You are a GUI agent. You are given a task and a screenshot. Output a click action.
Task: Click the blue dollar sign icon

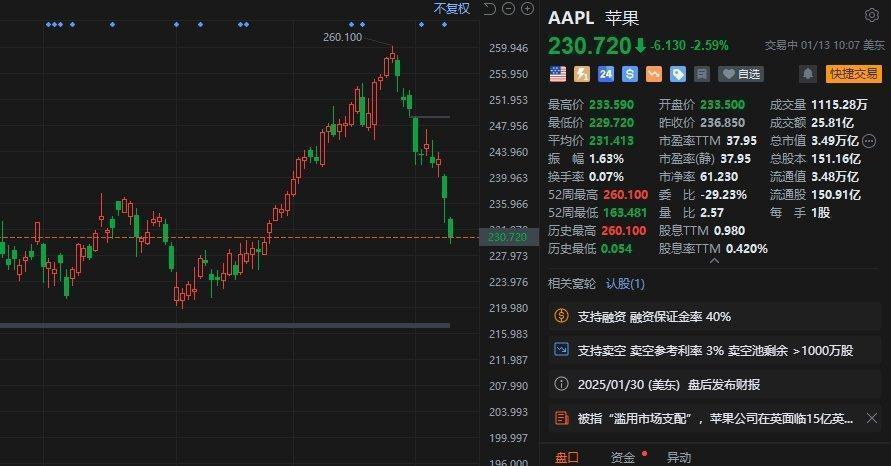(x=630, y=74)
